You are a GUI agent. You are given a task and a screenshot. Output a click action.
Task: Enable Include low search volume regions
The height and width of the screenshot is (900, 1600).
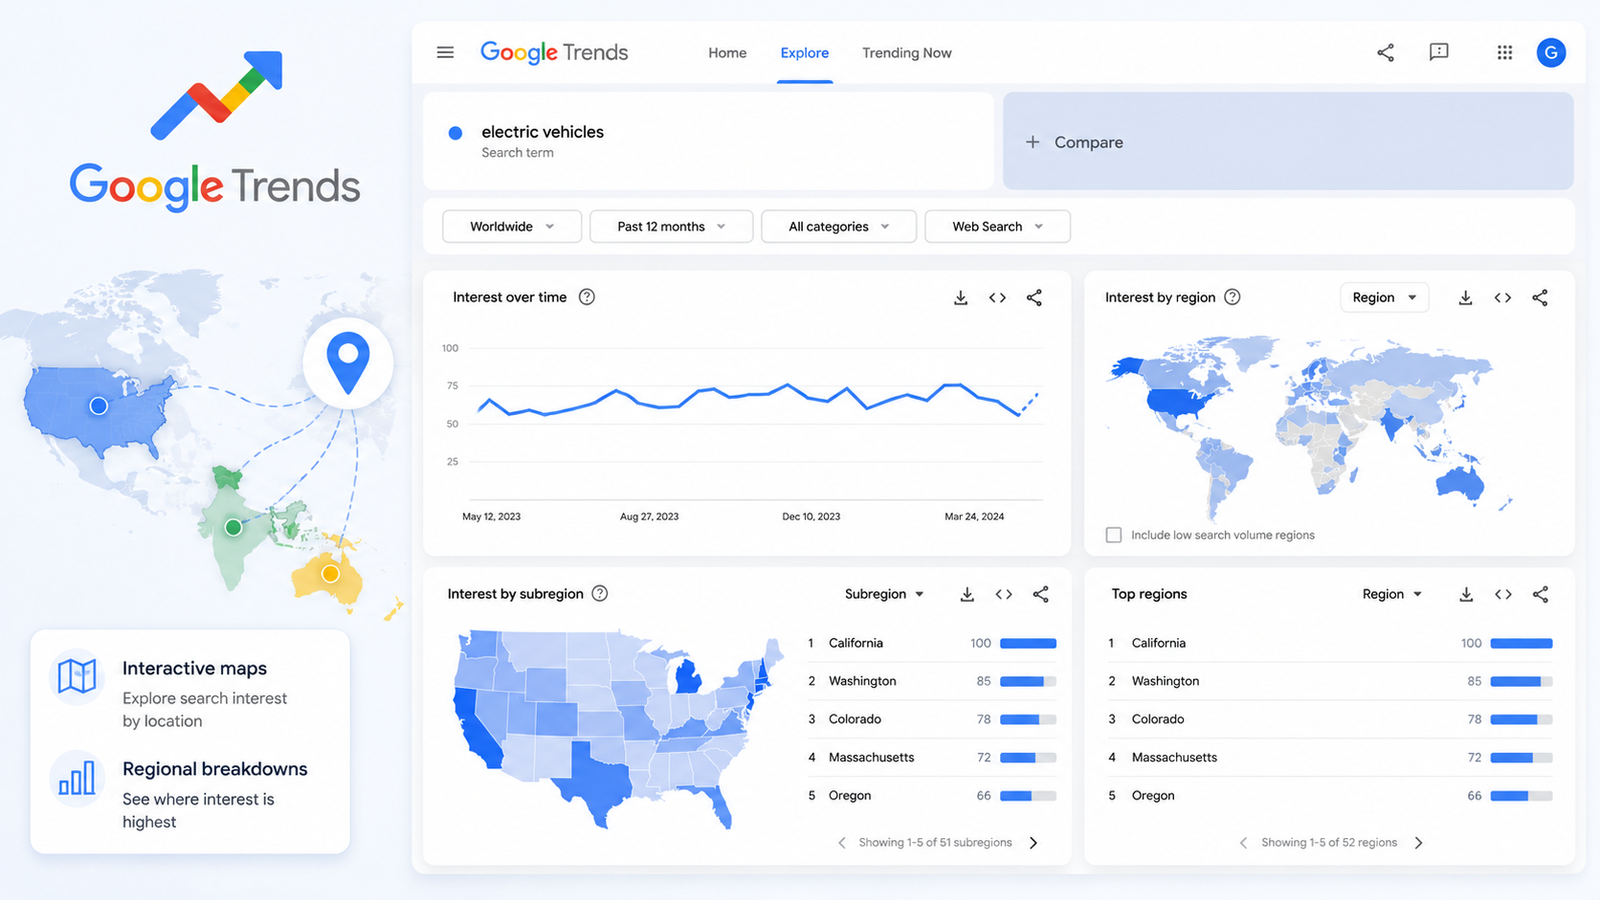tap(1113, 535)
